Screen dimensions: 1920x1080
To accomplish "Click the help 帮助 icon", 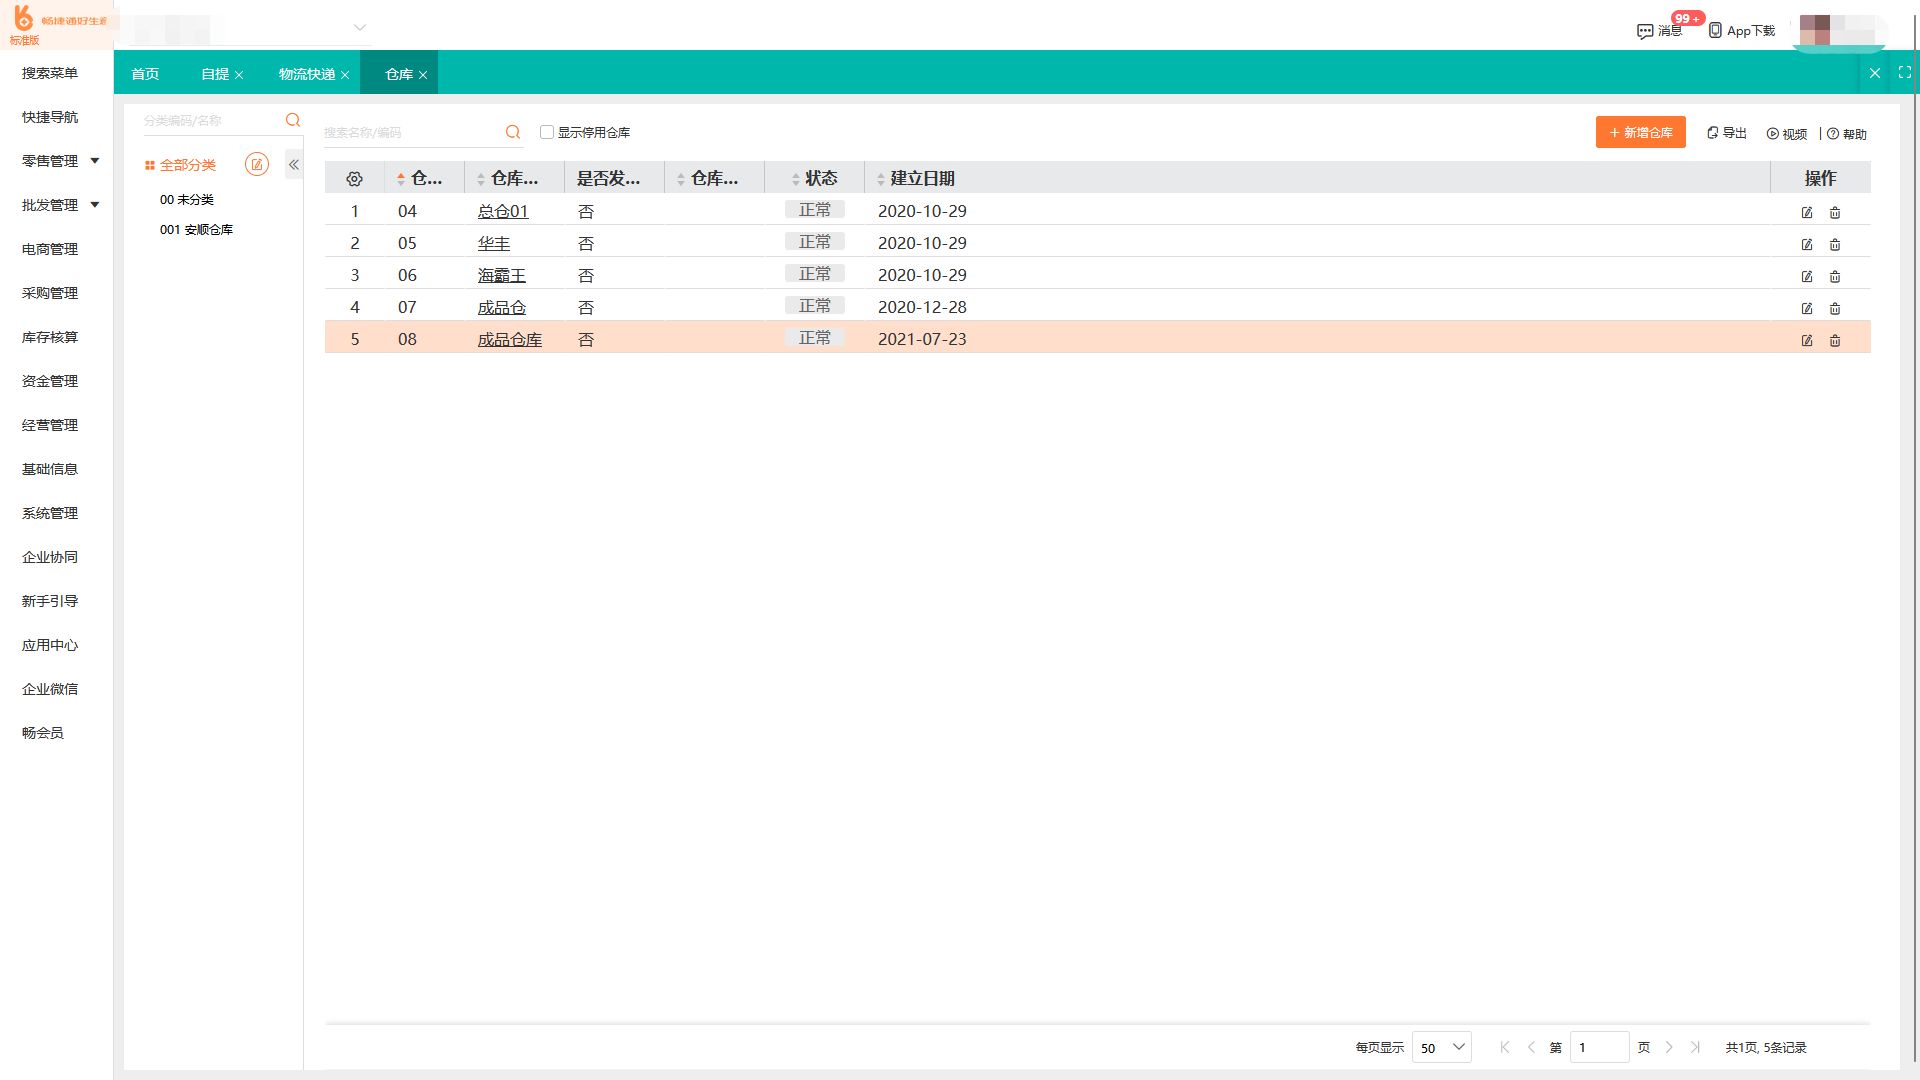I will pyautogui.click(x=1834, y=131).
